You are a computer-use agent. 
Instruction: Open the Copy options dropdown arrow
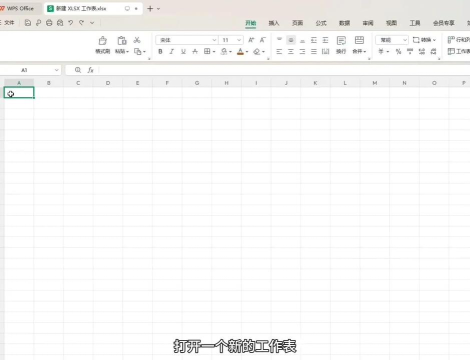[x=144, y=52]
